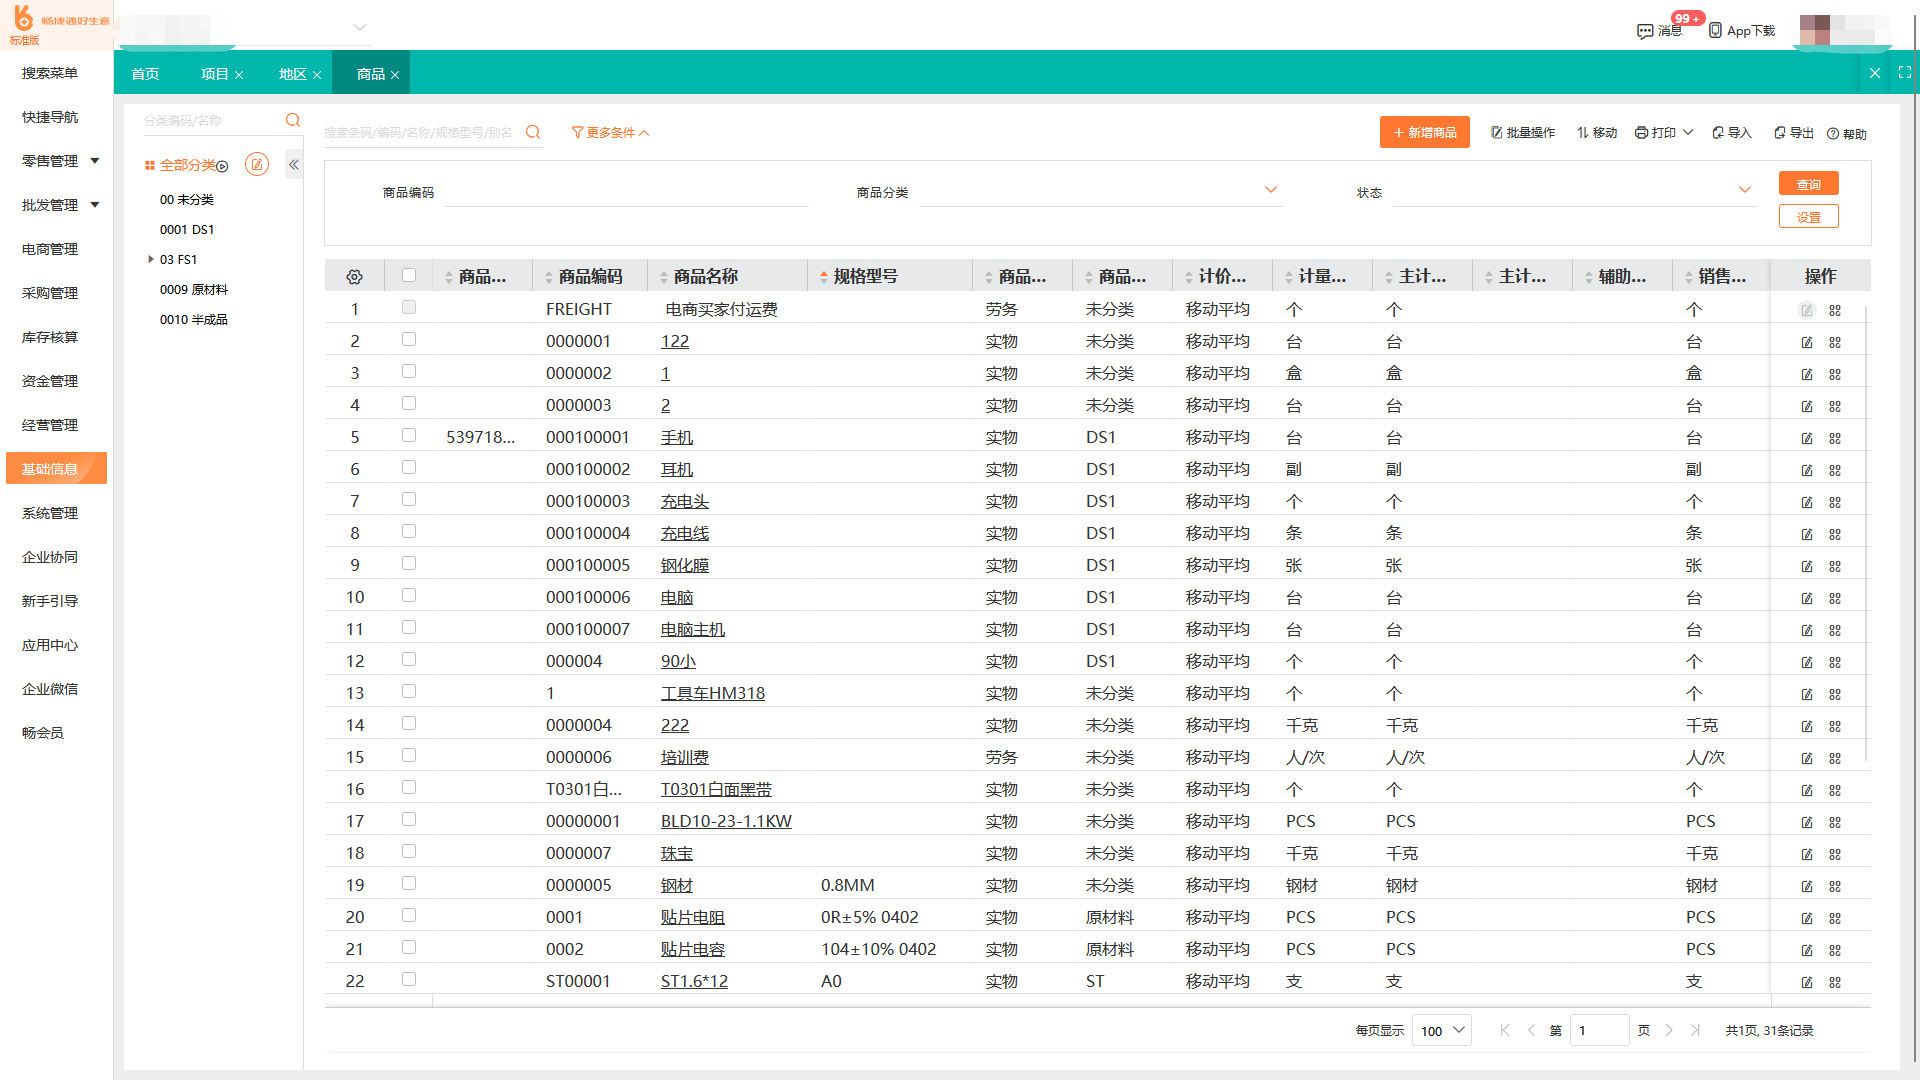Expand 03 FS1 category tree item
Screen dimensions: 1920x1080
tap(149, 258)
